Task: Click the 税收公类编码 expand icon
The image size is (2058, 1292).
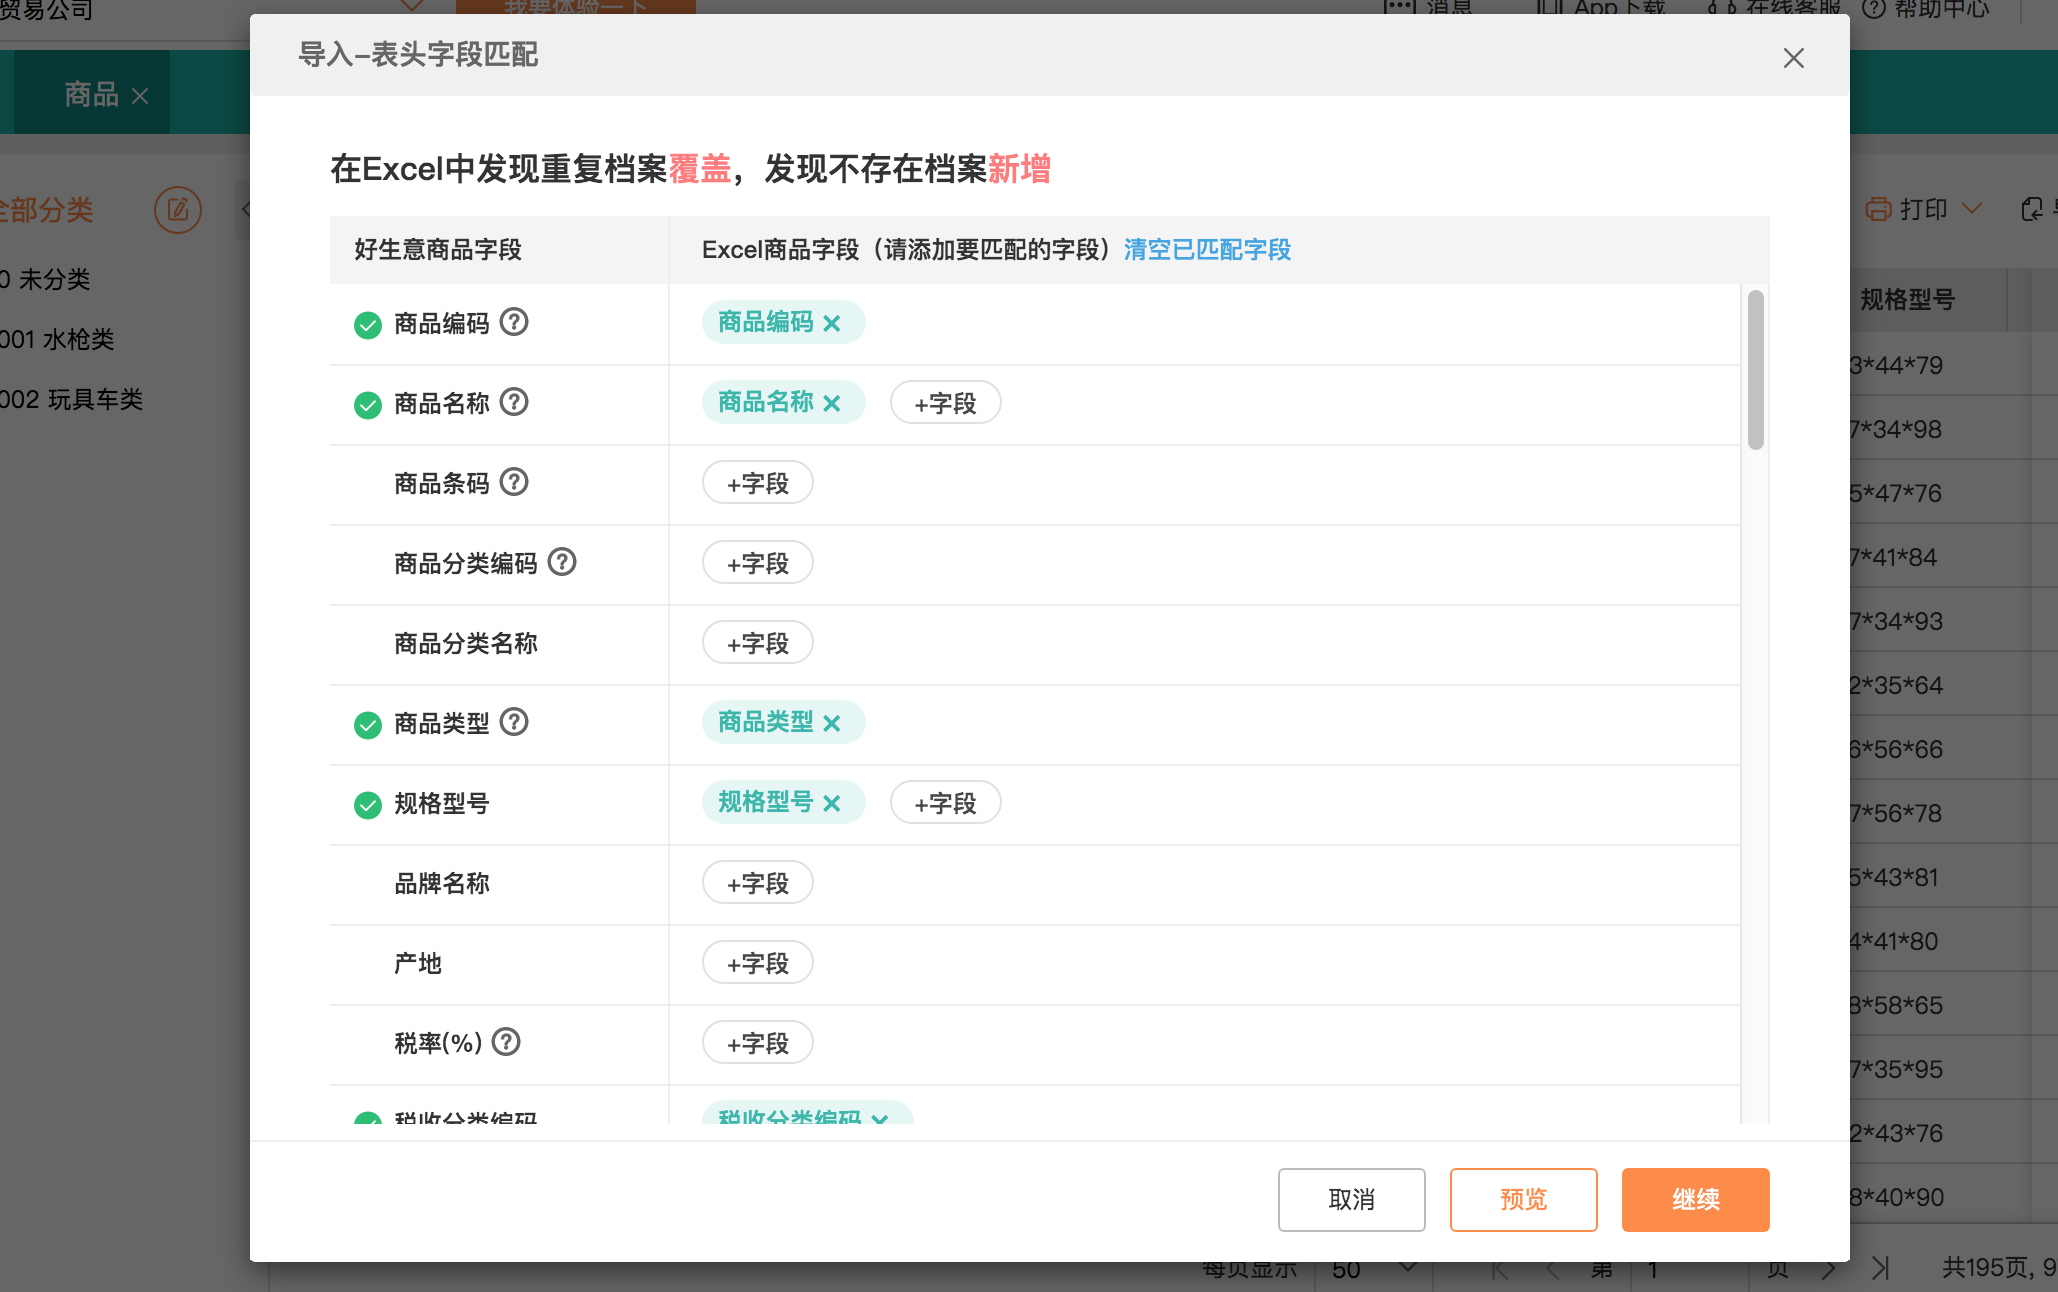Action: (879, 1116)
